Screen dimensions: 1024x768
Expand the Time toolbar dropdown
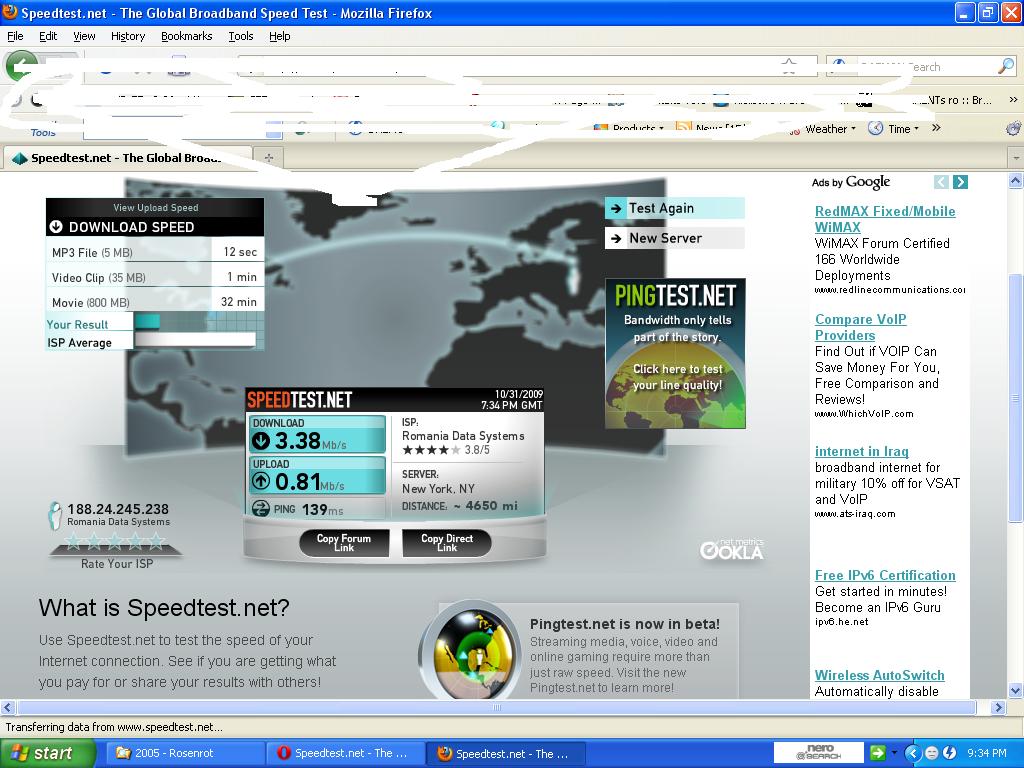point(893,129)
